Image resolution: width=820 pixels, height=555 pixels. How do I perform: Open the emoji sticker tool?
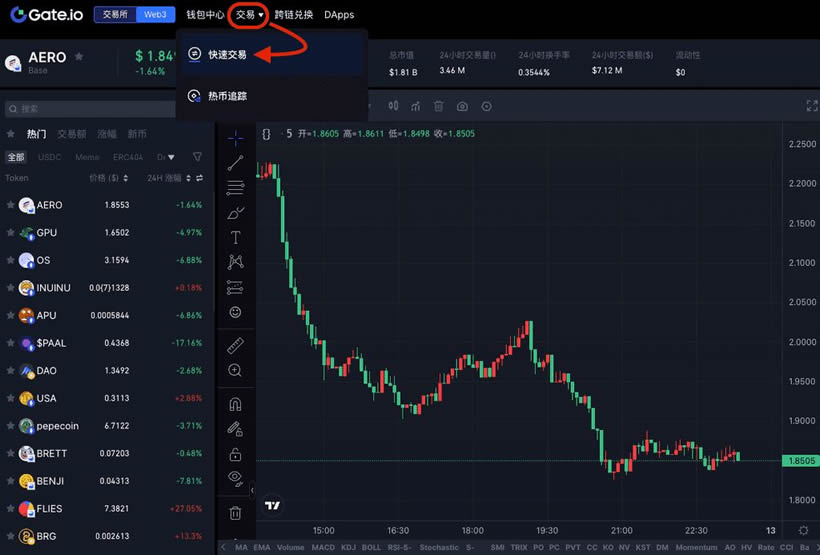click(235, 312)
